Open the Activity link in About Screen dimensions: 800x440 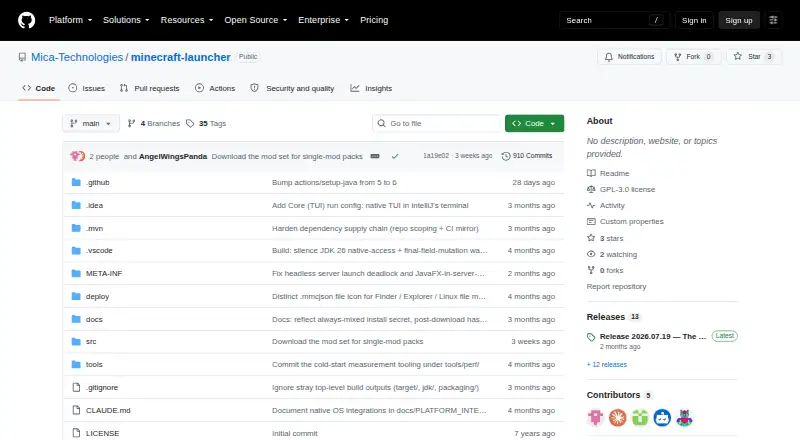pos(612,205)
